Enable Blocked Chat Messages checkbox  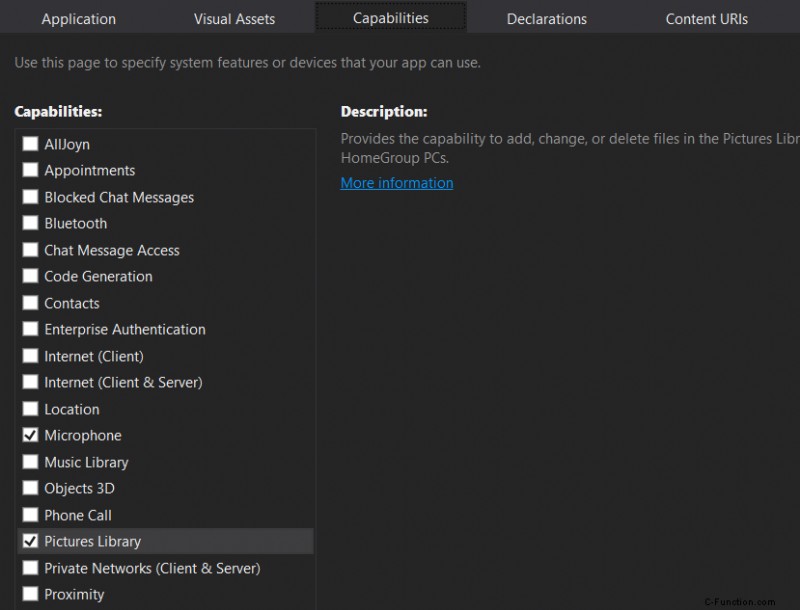pos(30,197)
